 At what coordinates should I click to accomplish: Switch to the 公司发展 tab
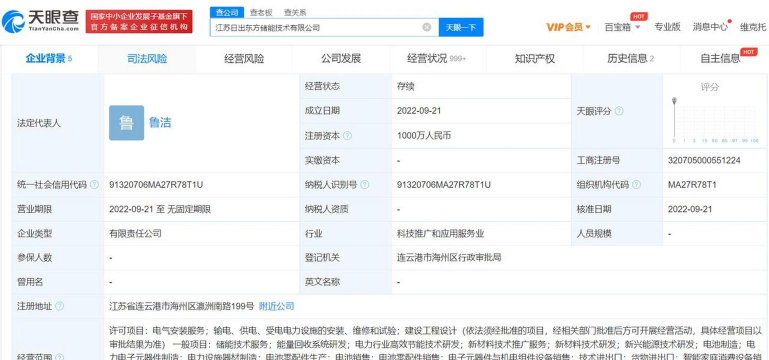click(x=341, y=59)
